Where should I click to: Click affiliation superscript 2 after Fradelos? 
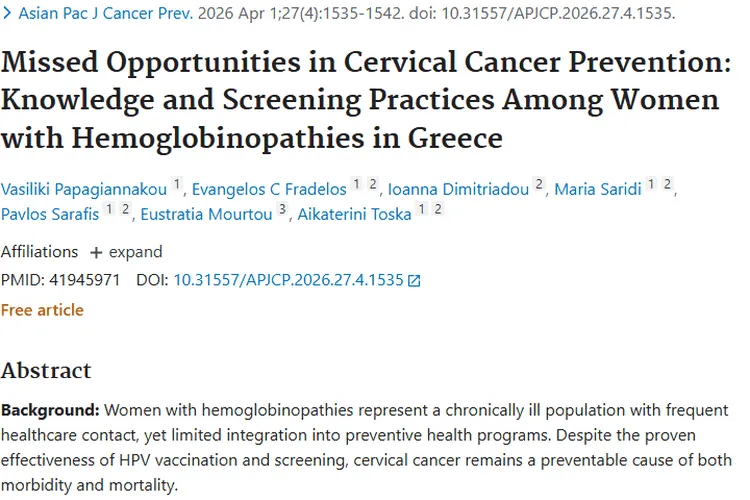(x=373, y=184)
